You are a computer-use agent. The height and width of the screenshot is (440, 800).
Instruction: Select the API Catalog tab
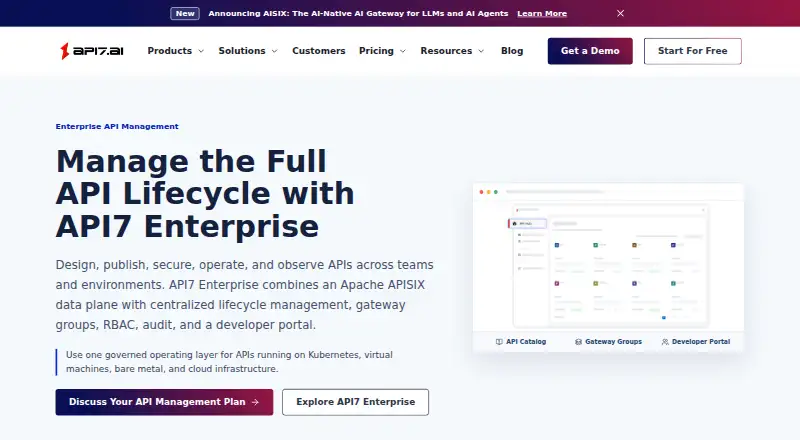click(521, 341)
